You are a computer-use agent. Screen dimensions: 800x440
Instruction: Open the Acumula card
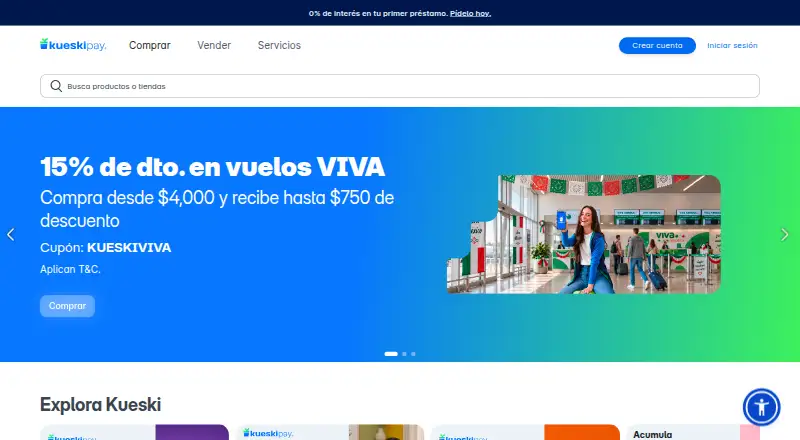click(x=693, y=432)
